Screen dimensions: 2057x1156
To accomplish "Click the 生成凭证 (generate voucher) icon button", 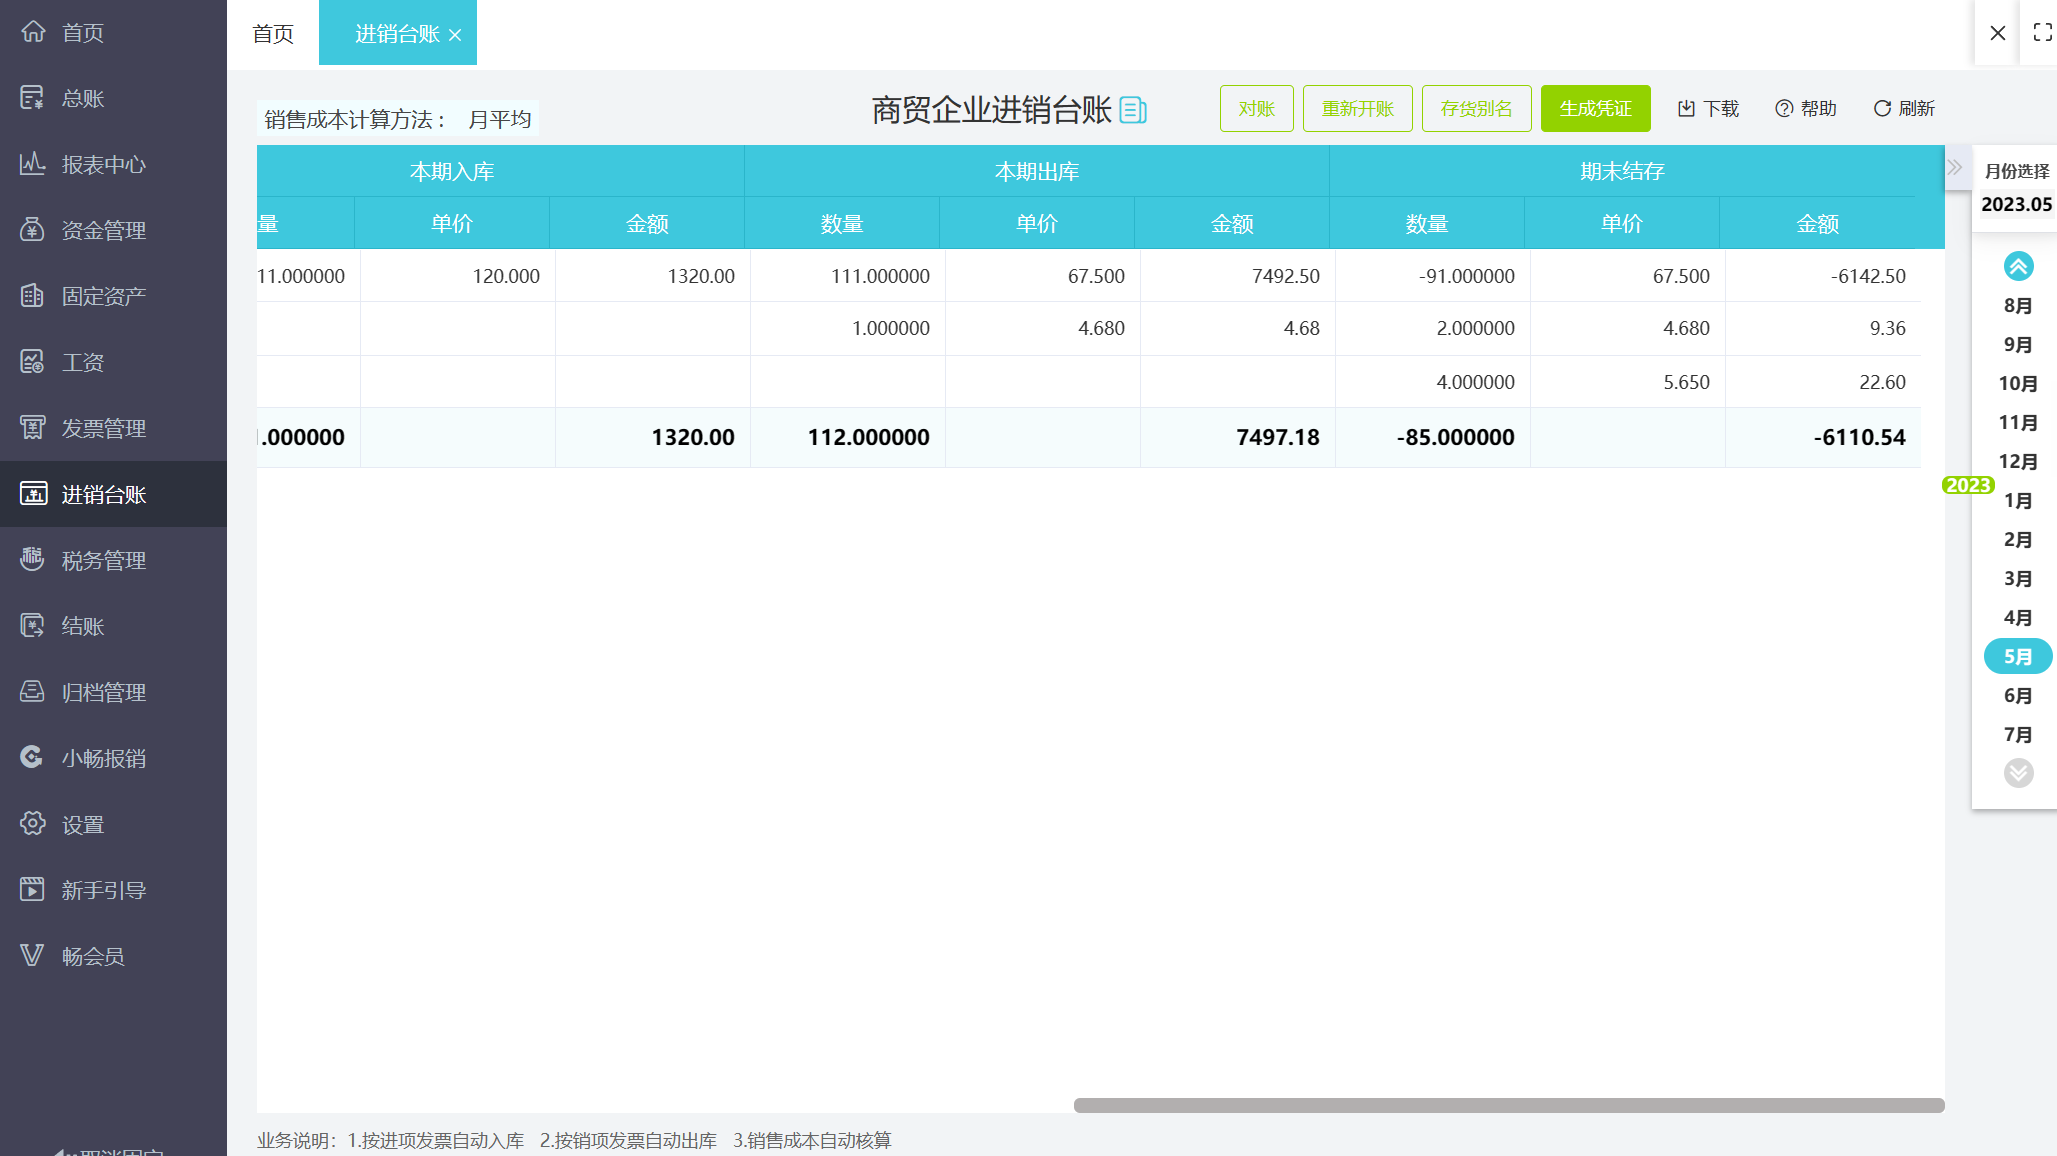I will click(1595, 107).
